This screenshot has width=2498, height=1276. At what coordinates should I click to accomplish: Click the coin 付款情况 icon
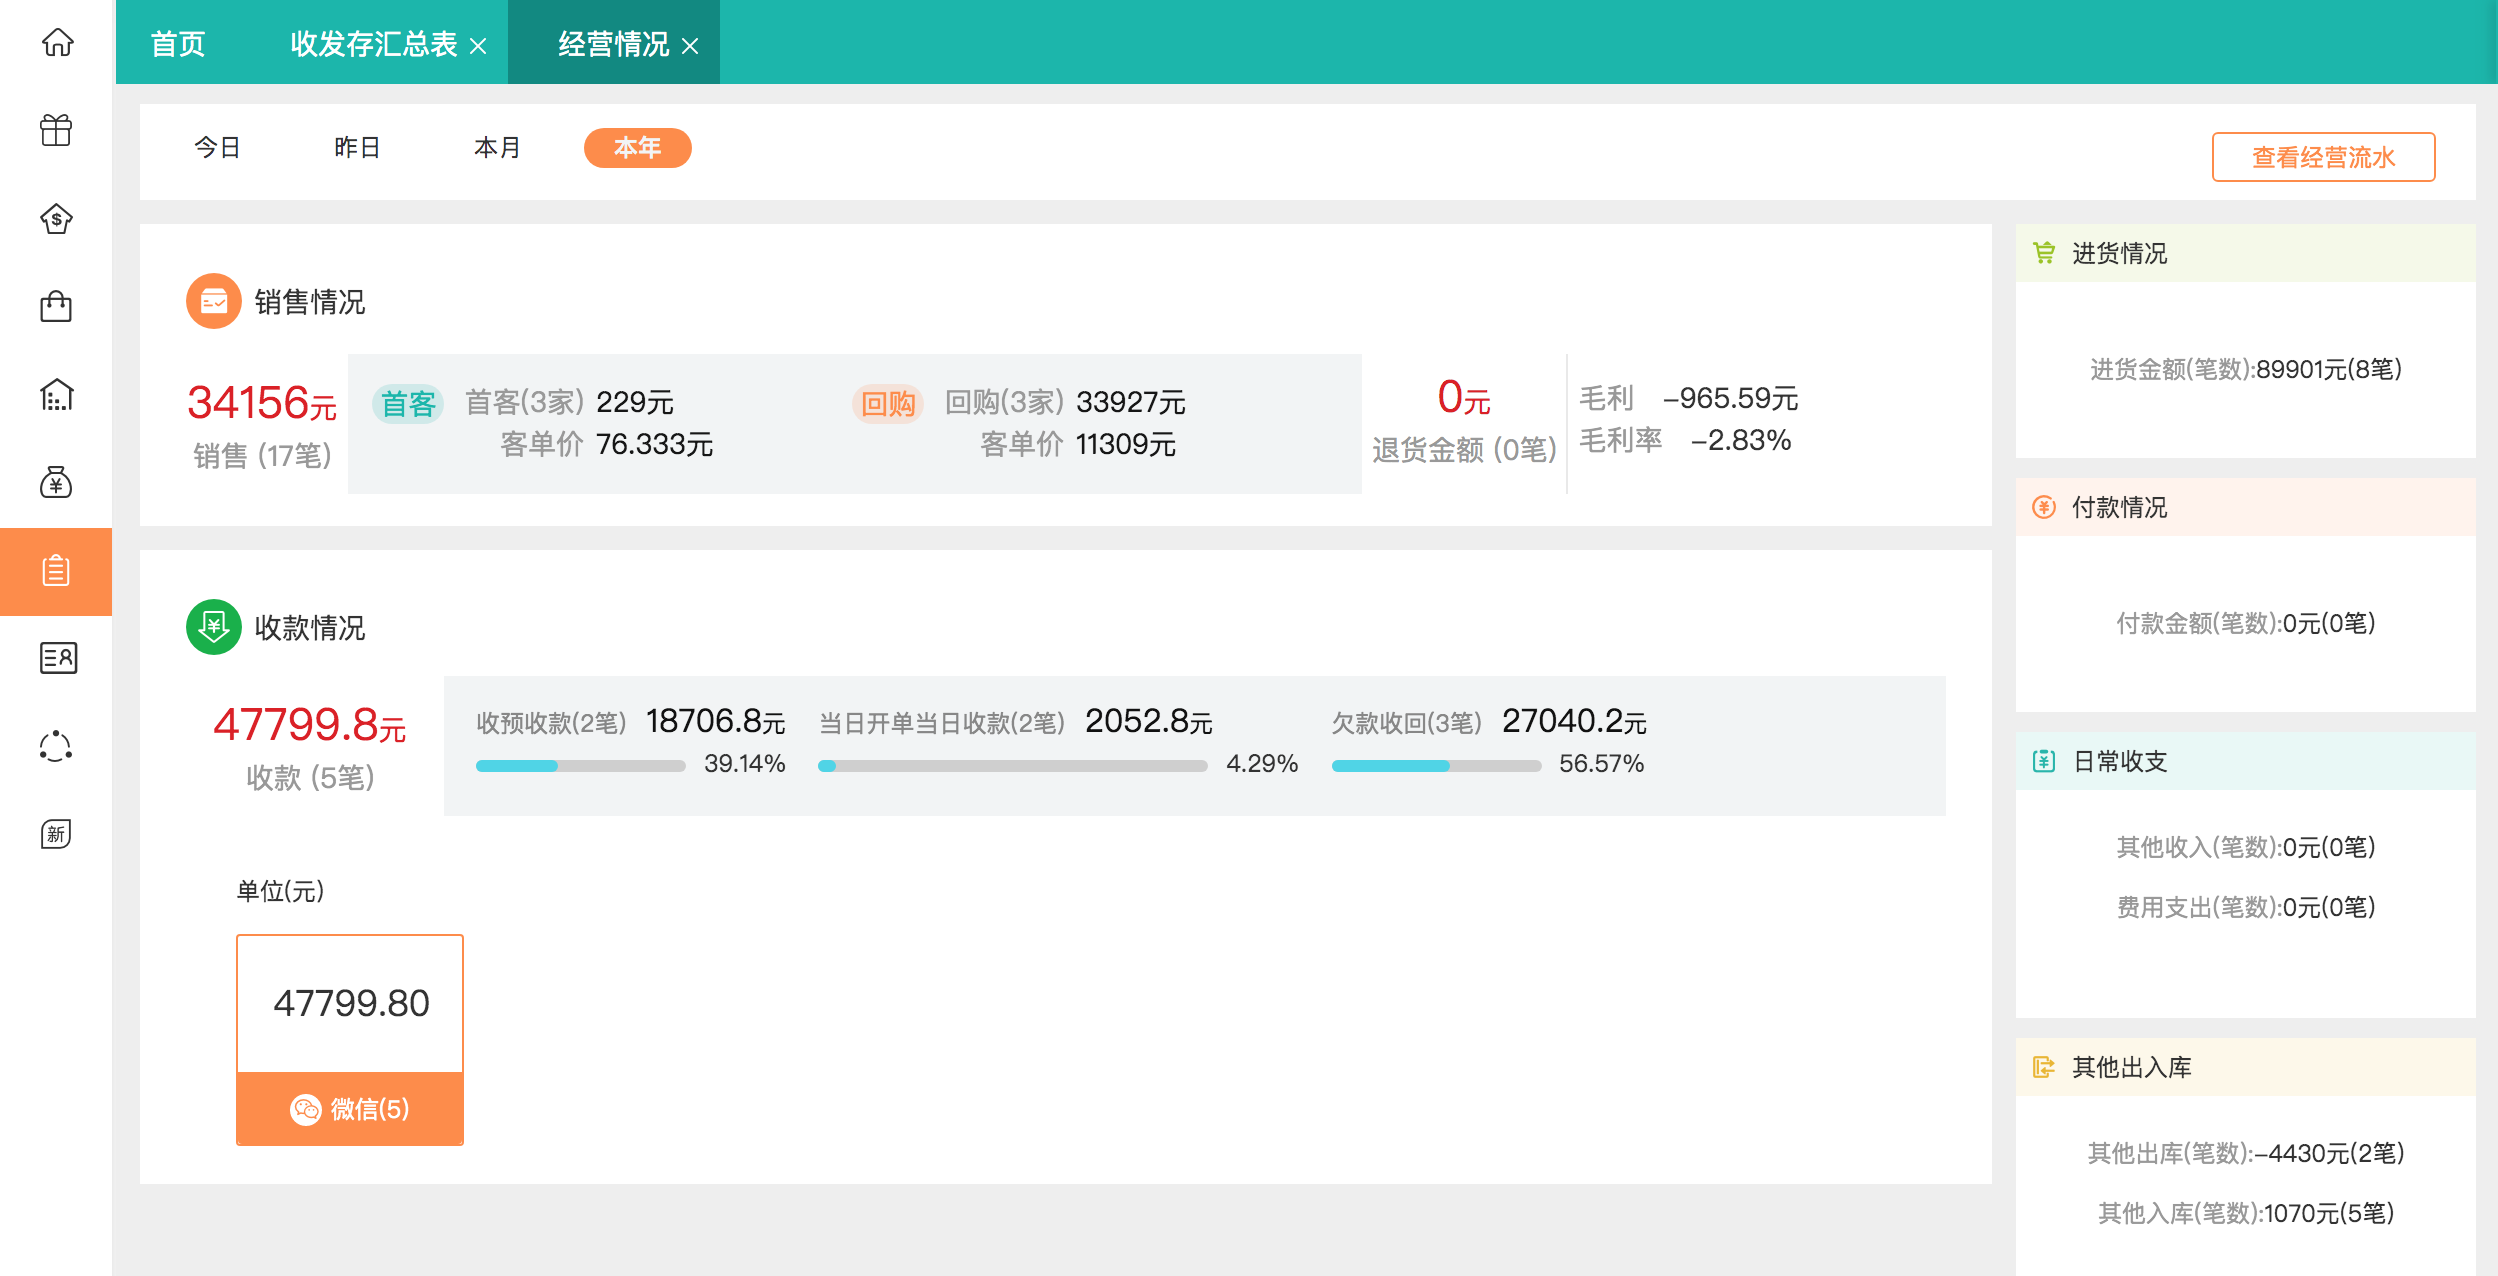click(2042, 508)
